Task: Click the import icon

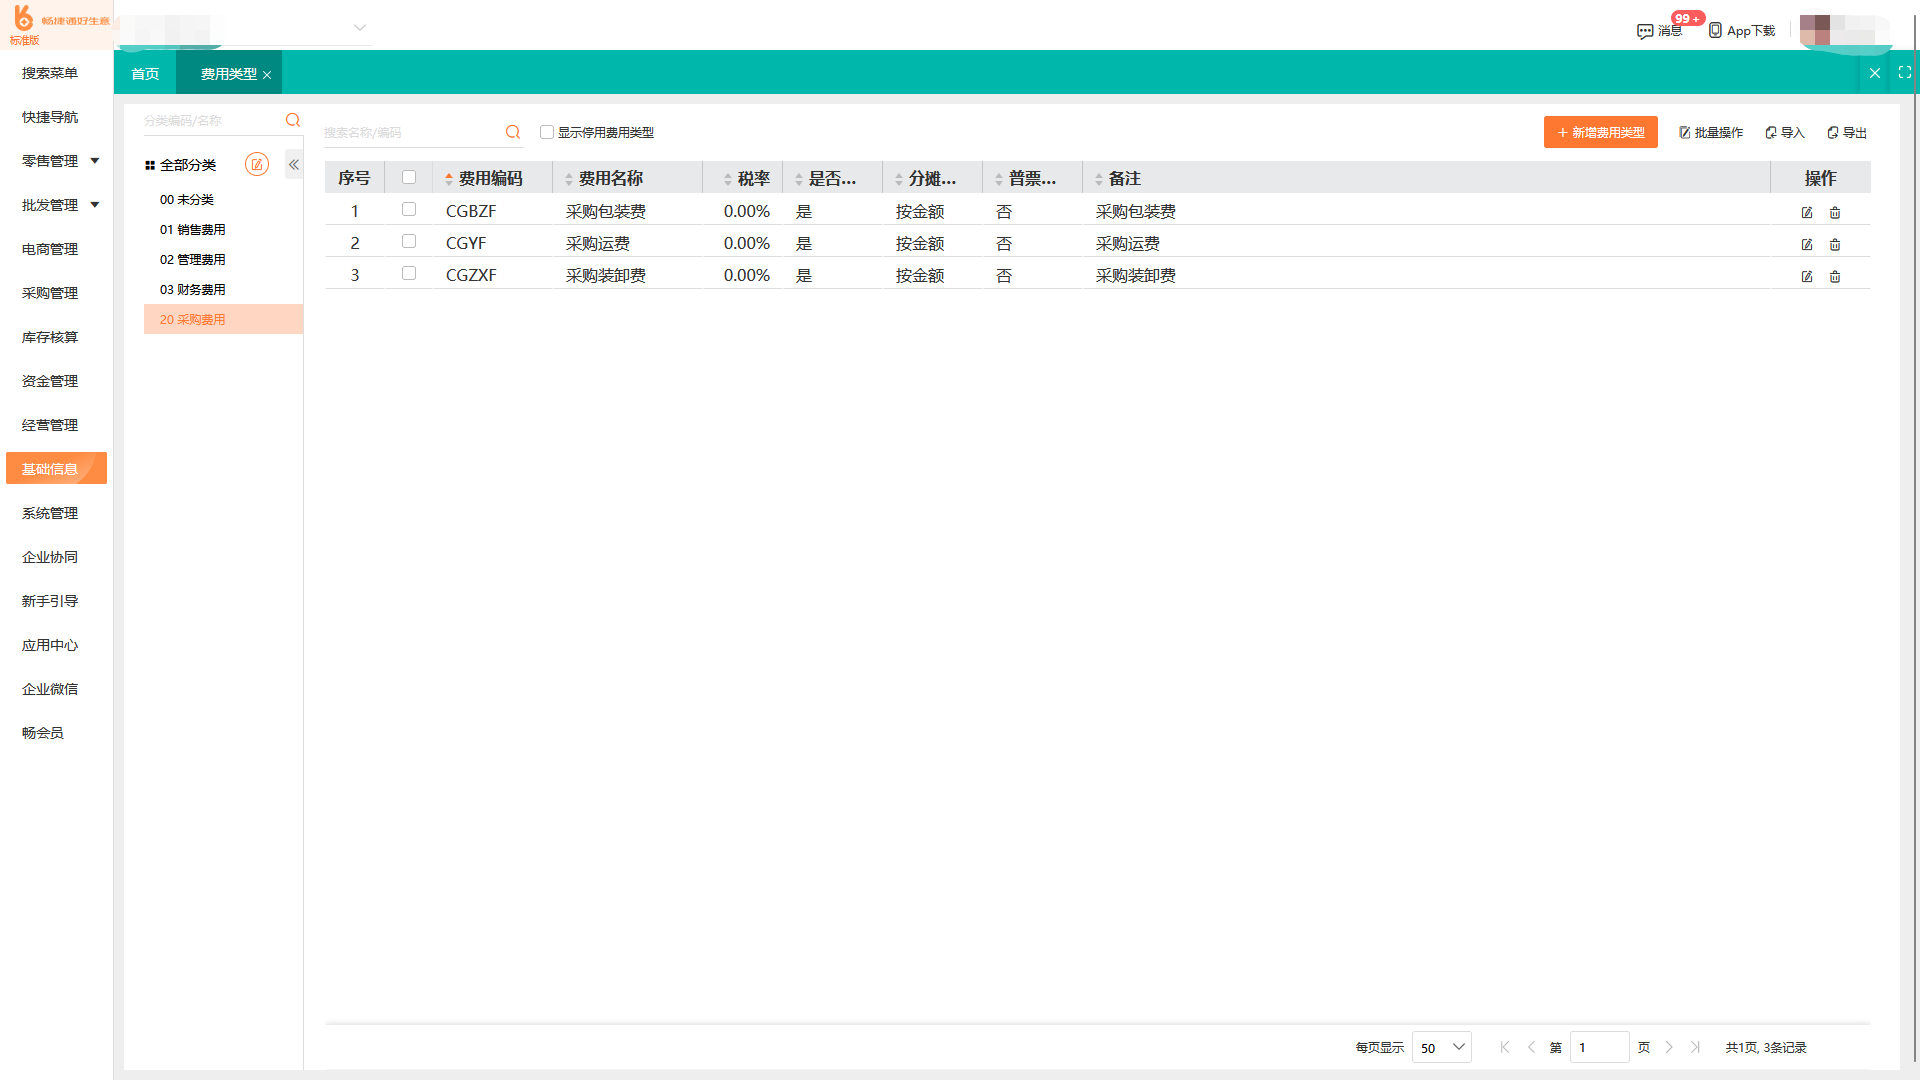Action: tap(1785, 132)
